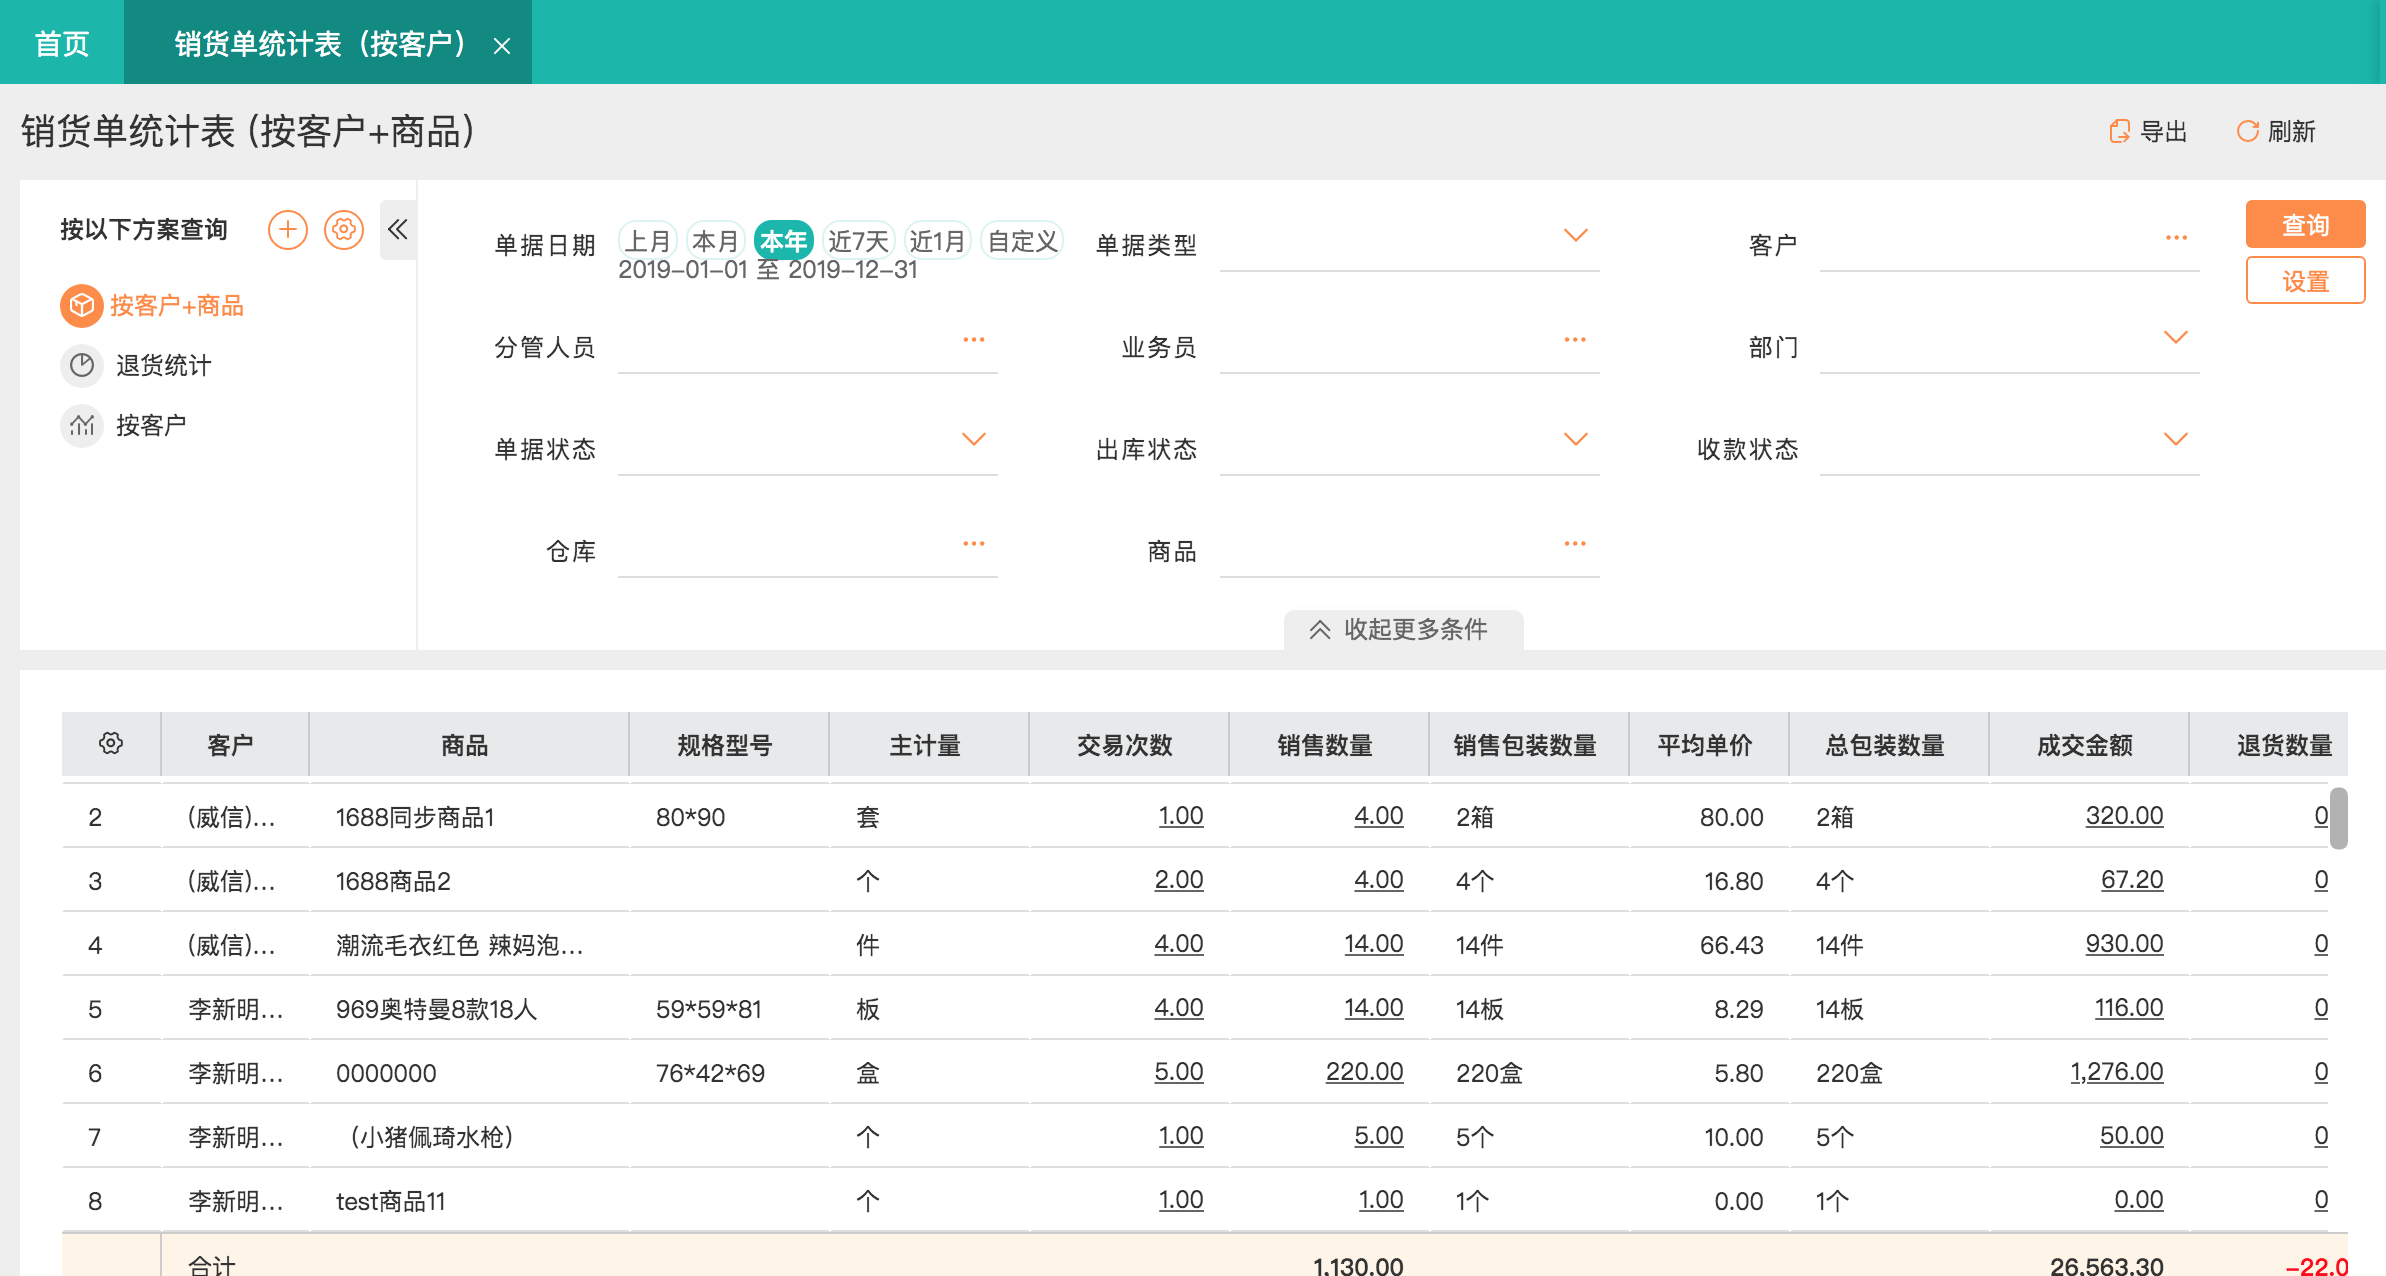Select 按客户 report view icon
The image size is (2386, 1276).
[x=80, y=426]
